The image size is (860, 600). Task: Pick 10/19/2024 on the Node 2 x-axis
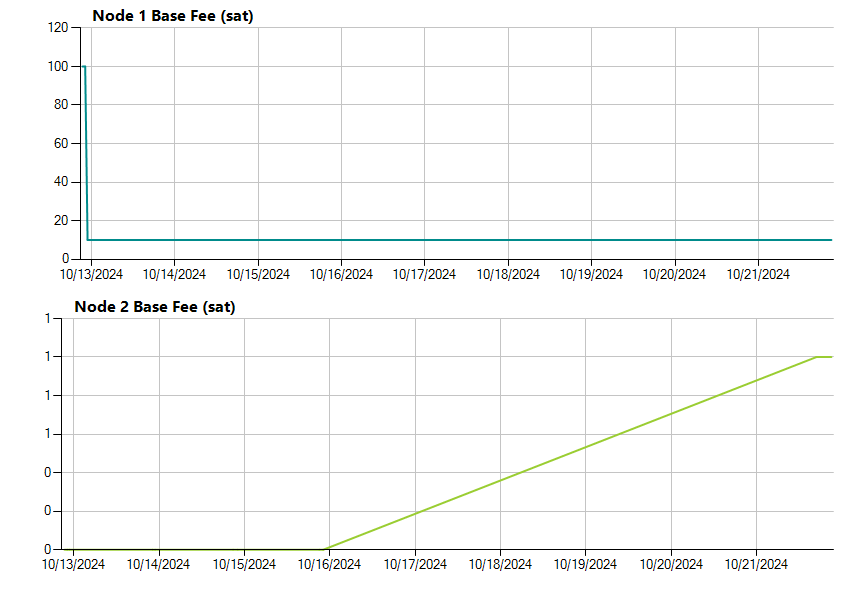click(585, 564)
